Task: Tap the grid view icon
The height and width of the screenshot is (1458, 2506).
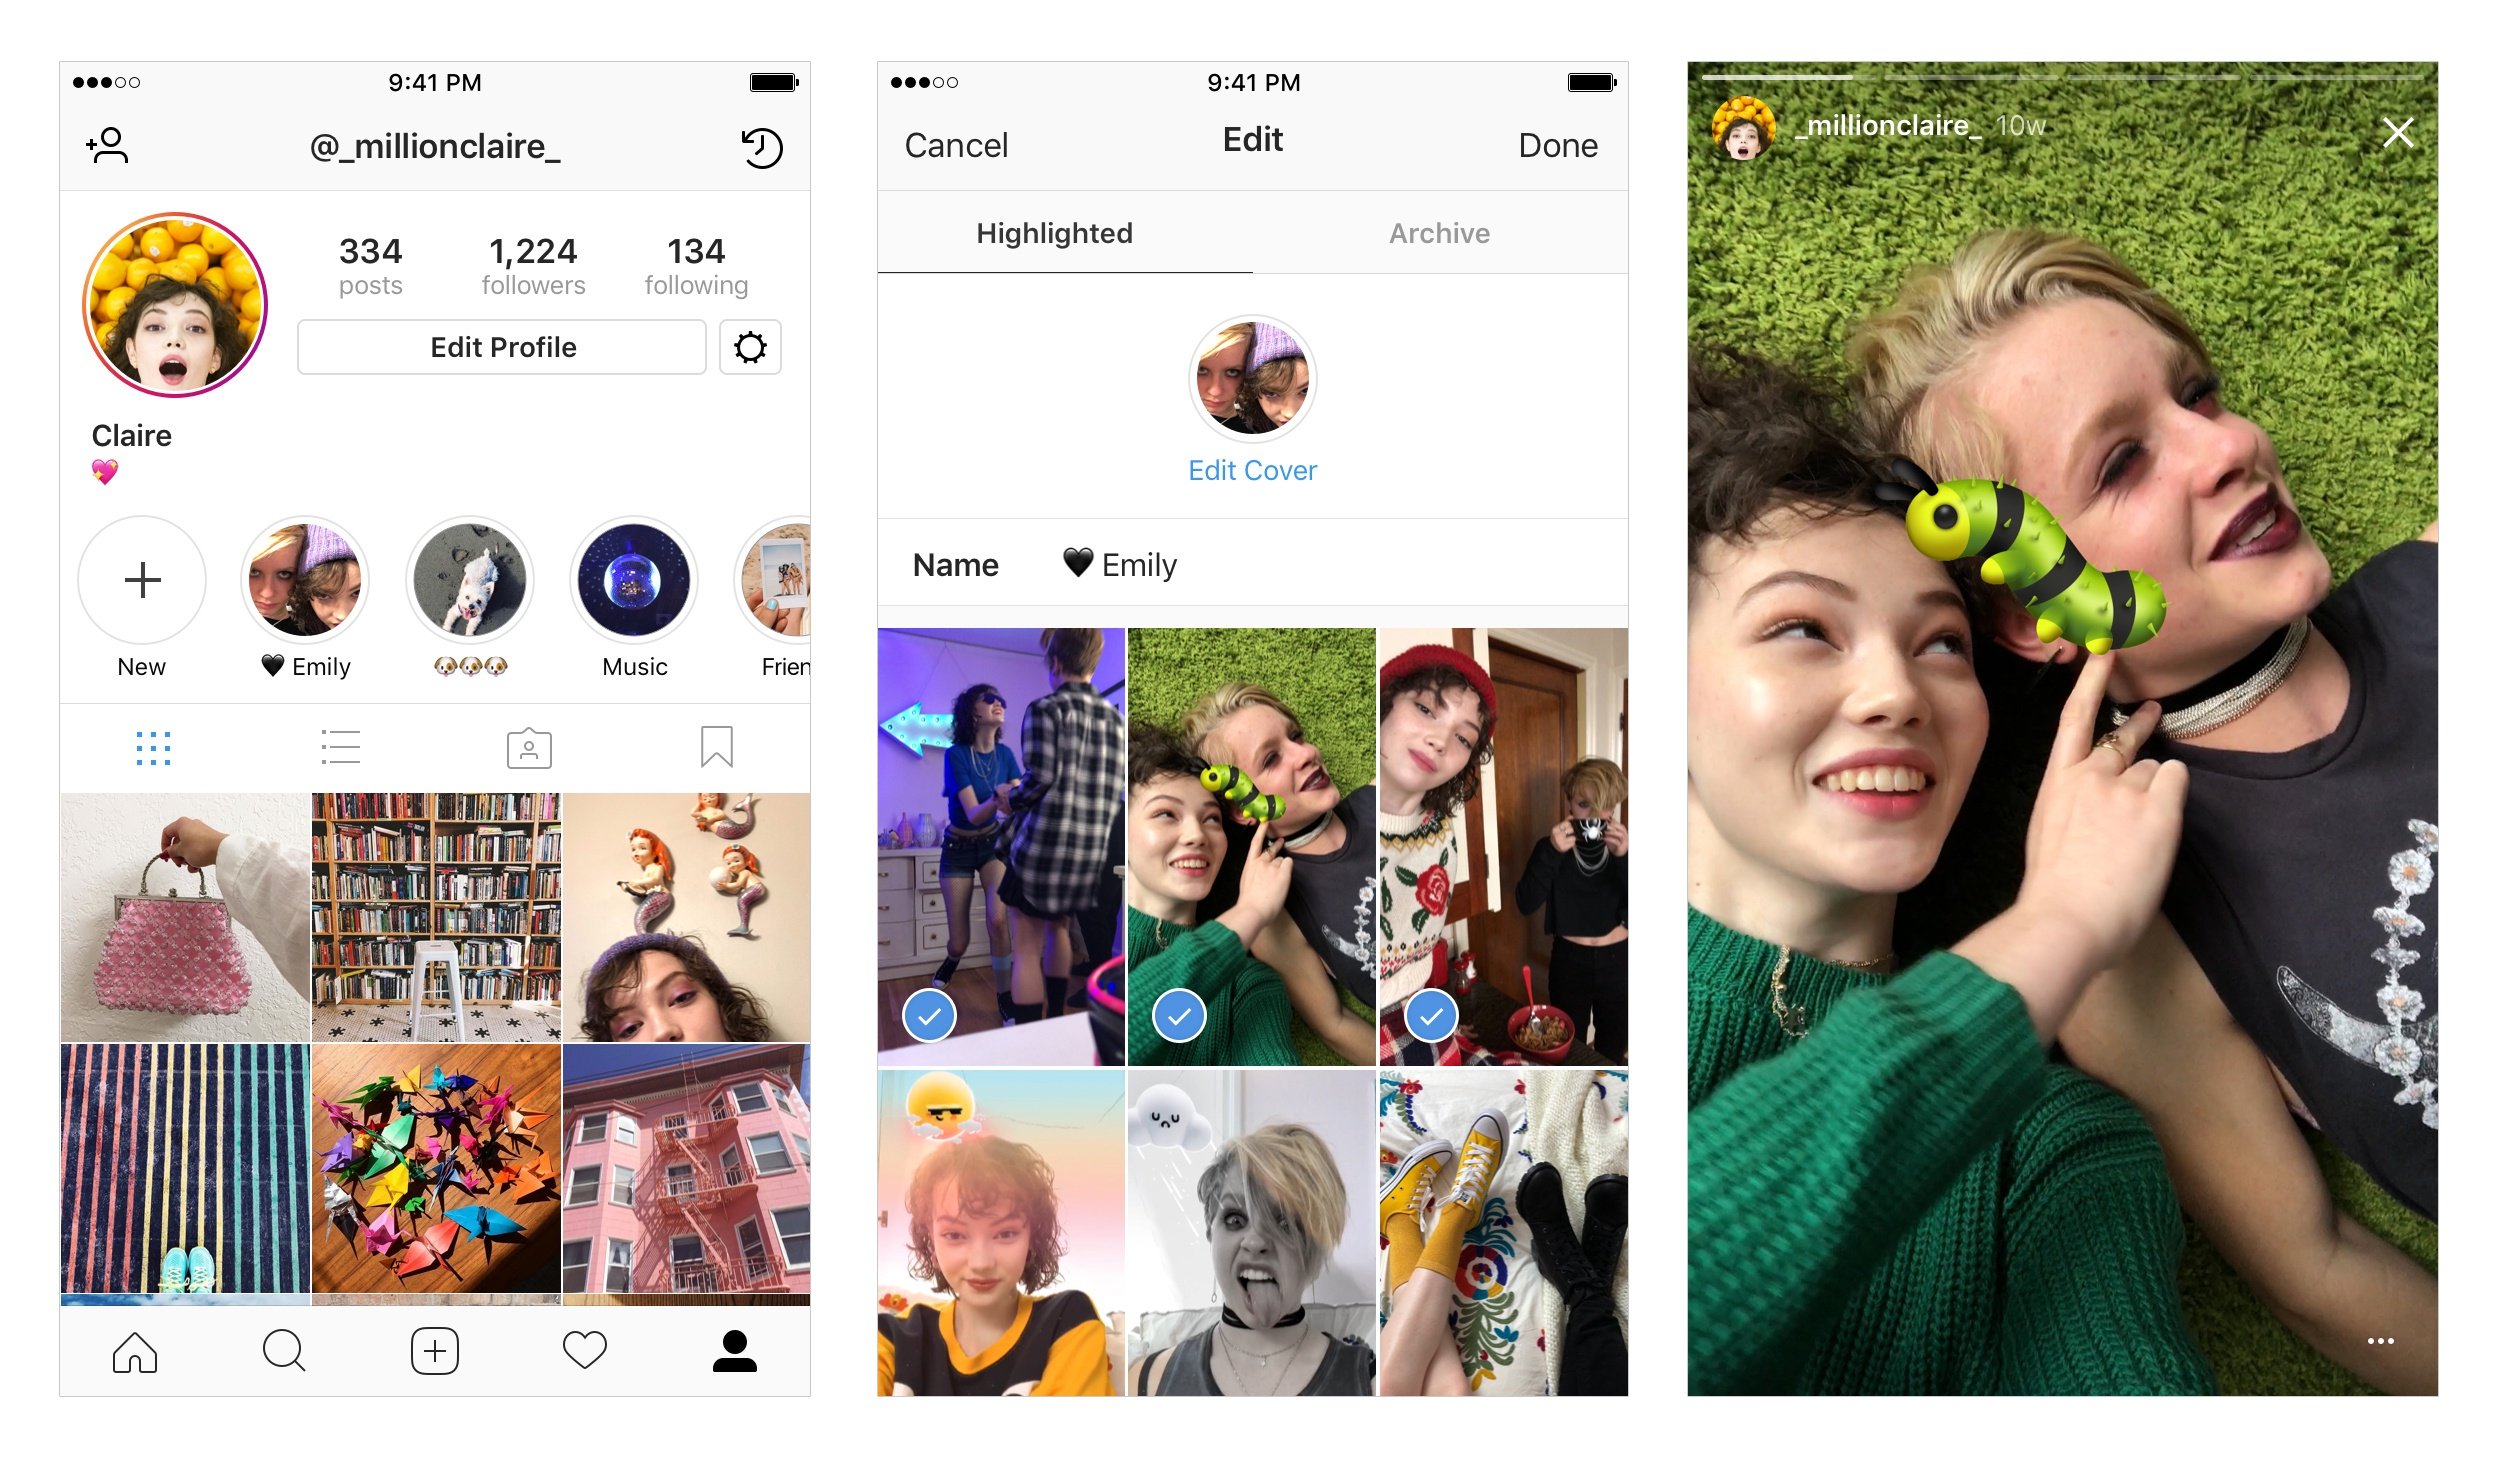Action: tap(151, 752)
